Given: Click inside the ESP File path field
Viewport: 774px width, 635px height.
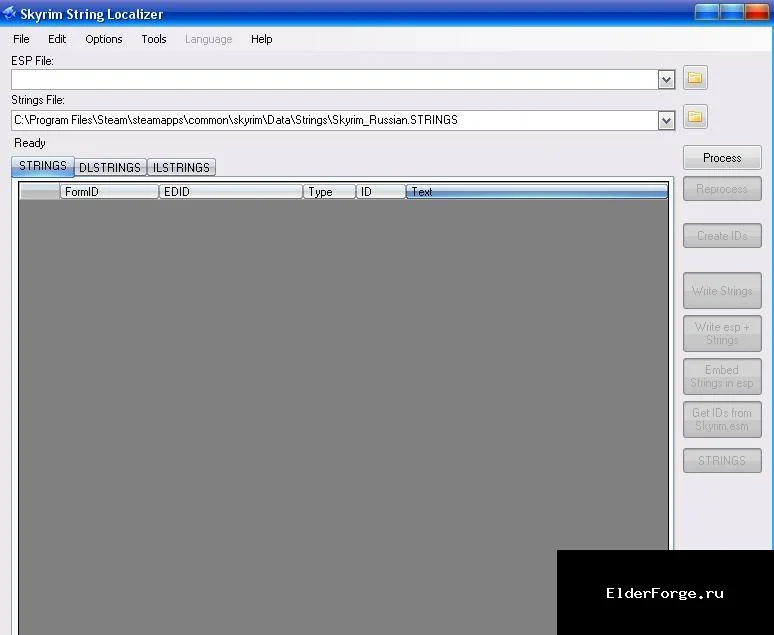Looking at the screenshot, I should 334,80.
